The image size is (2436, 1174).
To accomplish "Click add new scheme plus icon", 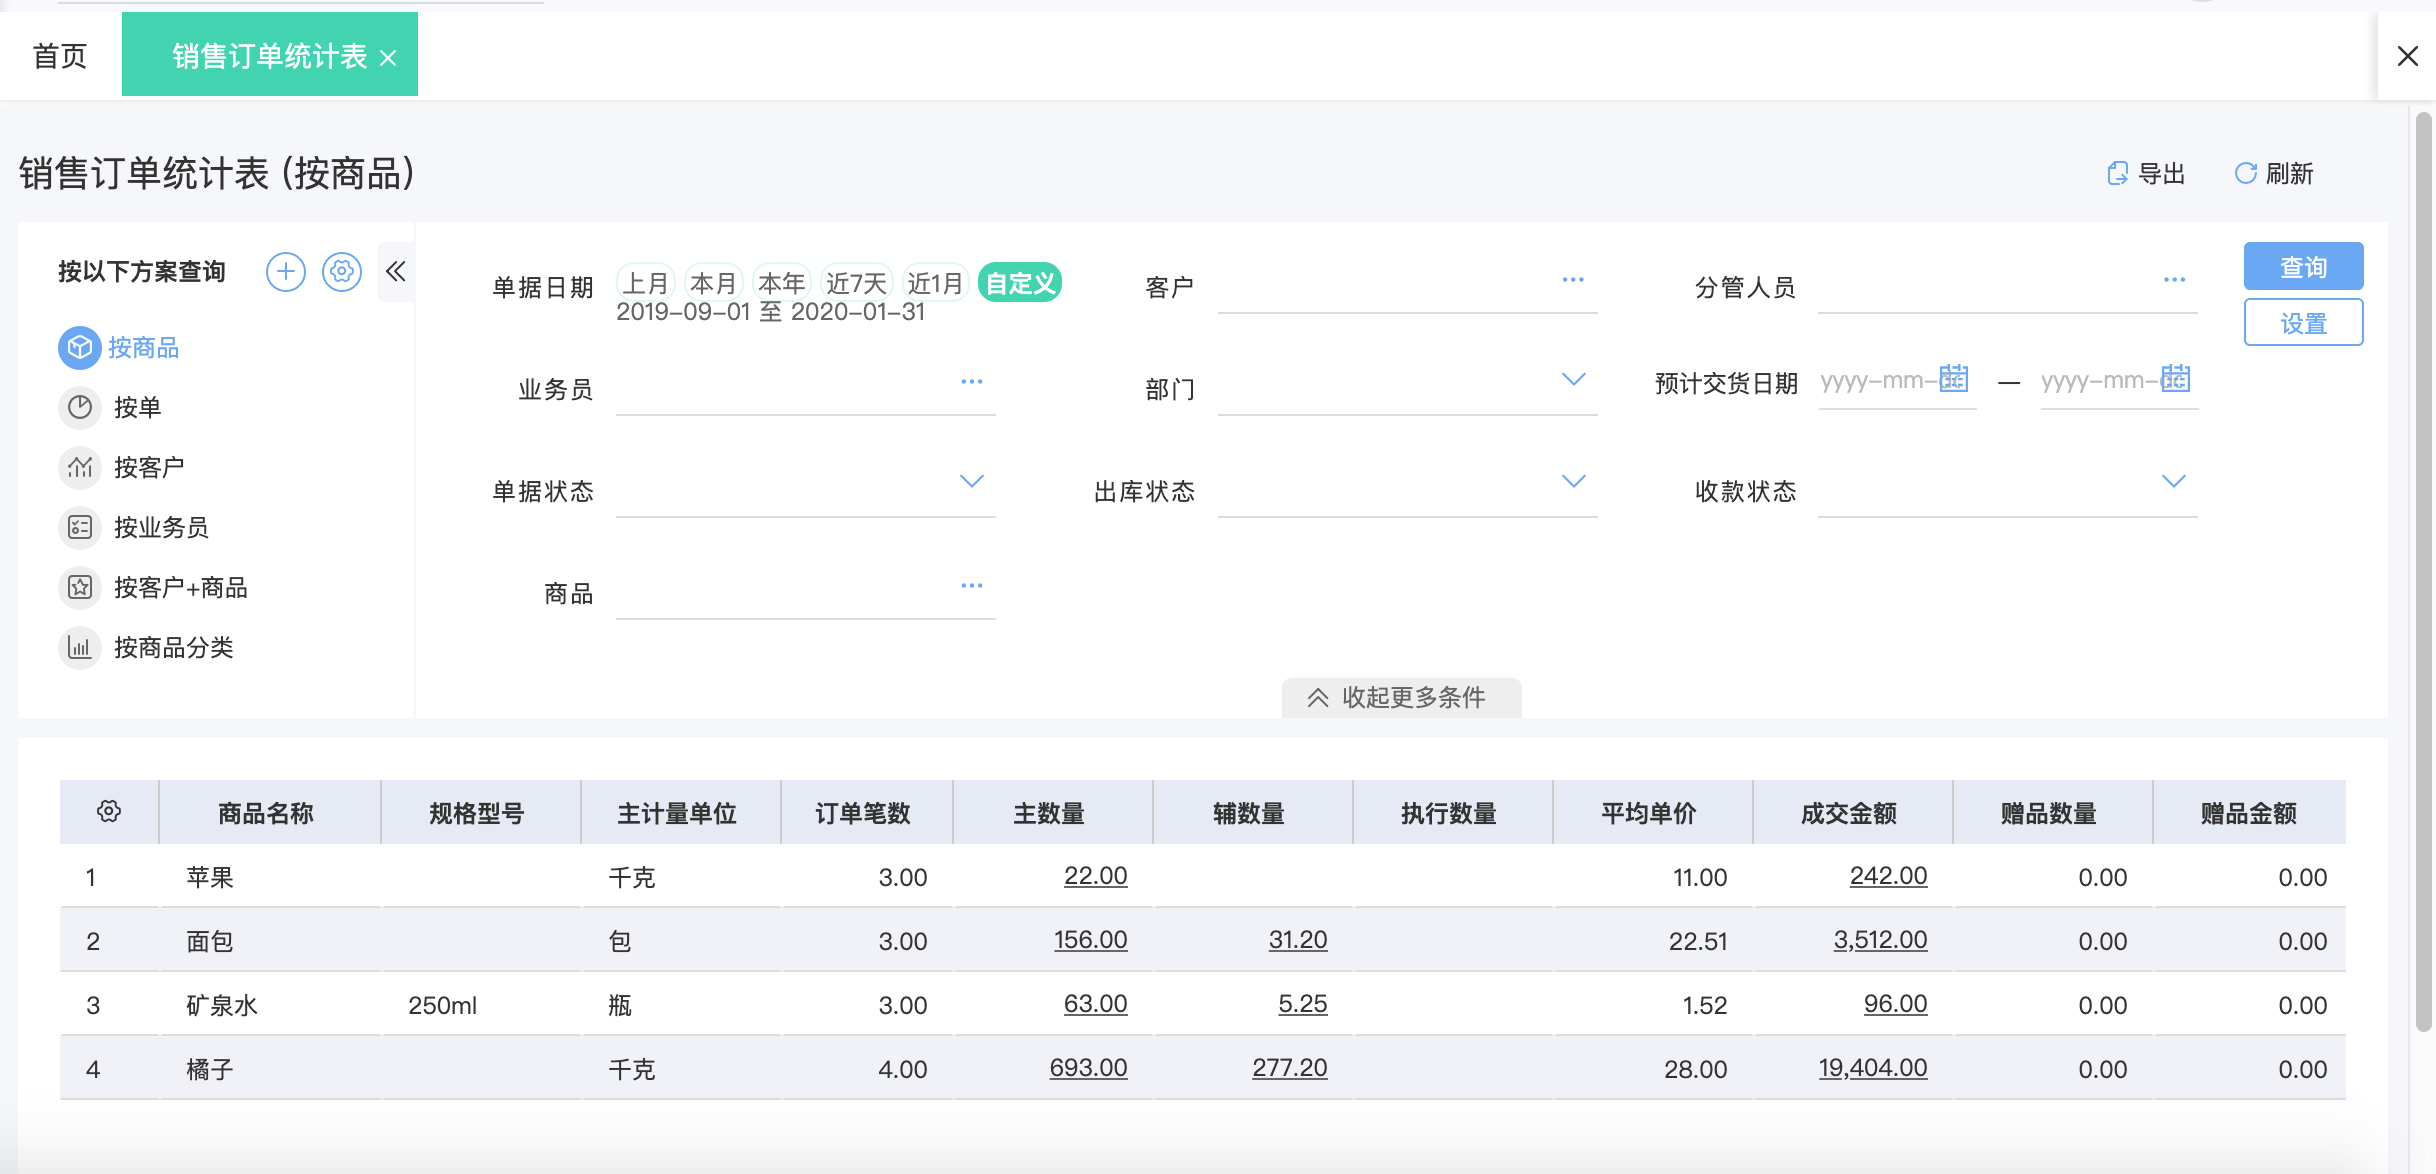I will 287,272.
